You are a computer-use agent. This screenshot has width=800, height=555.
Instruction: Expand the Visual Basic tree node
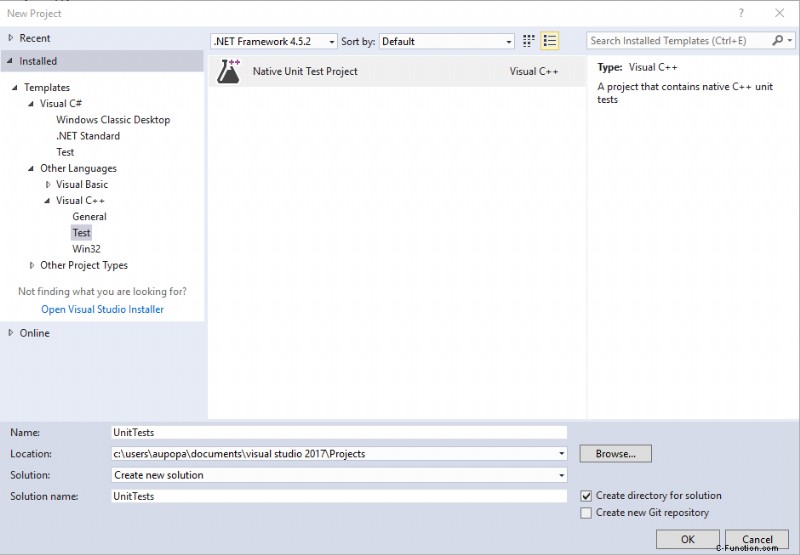(x=48, y=185)
